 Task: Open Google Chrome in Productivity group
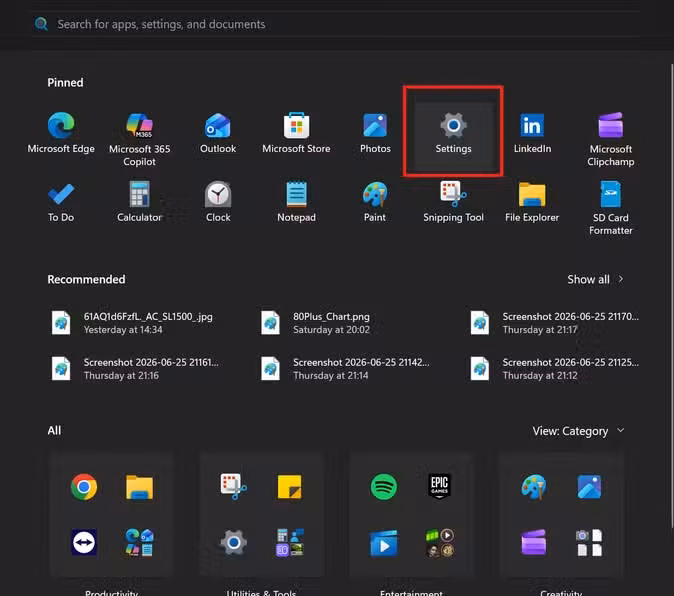(84, 487)
